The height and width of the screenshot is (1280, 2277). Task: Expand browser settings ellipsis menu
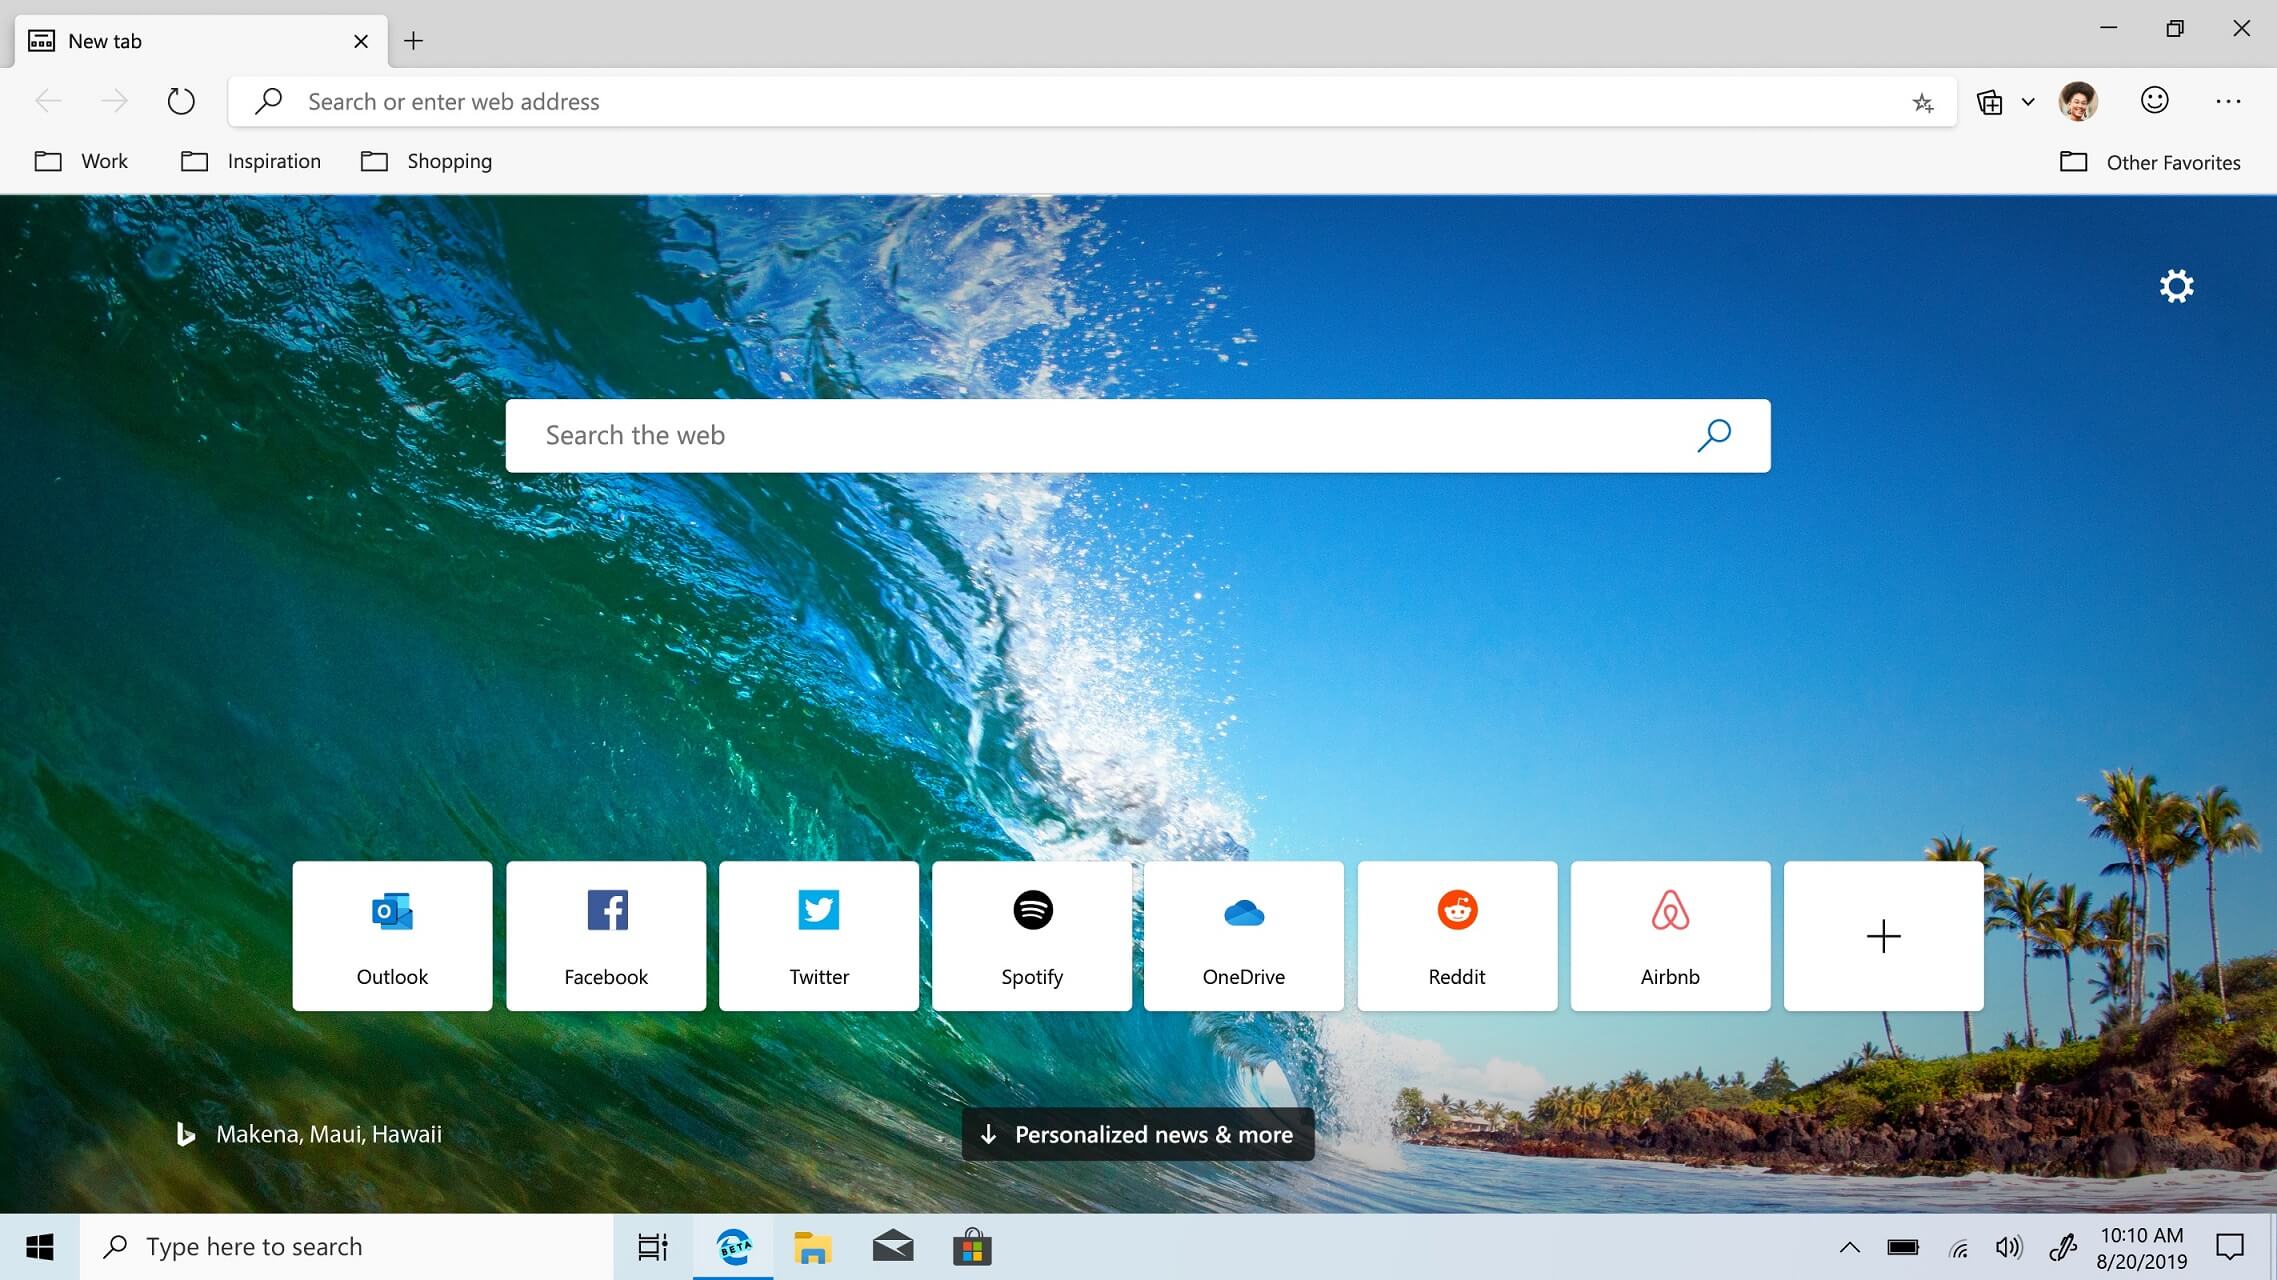point(2229,102)
